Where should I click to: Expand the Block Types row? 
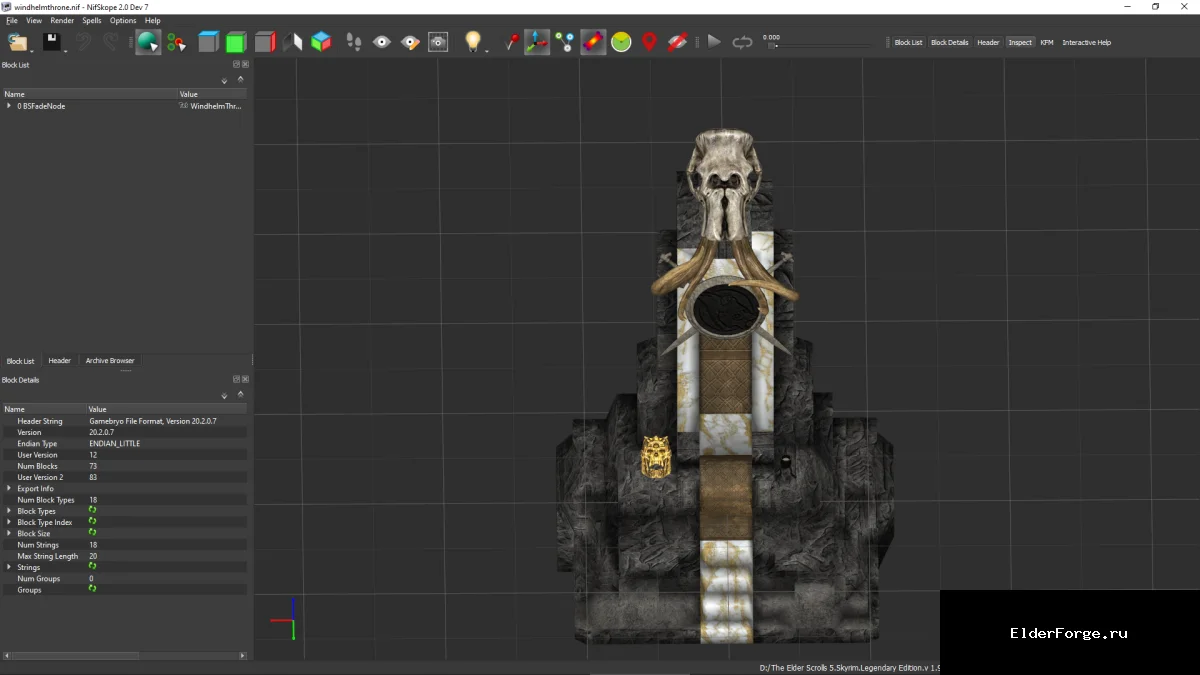click(9, 511)
